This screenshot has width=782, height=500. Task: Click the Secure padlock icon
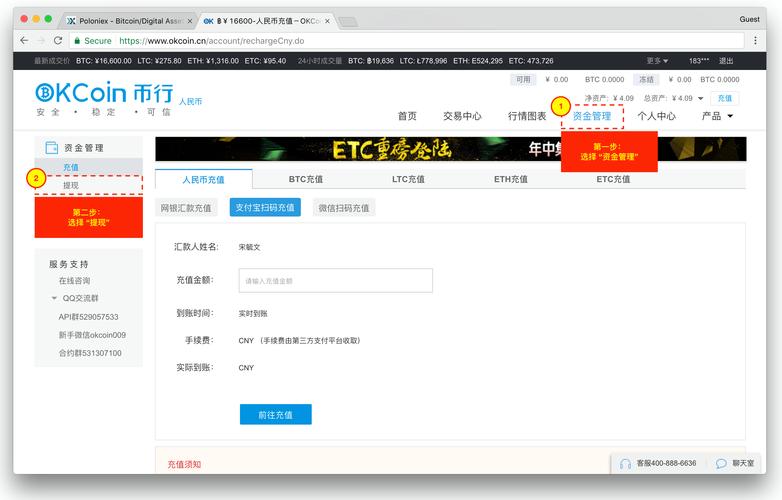(x=77, y=41)
